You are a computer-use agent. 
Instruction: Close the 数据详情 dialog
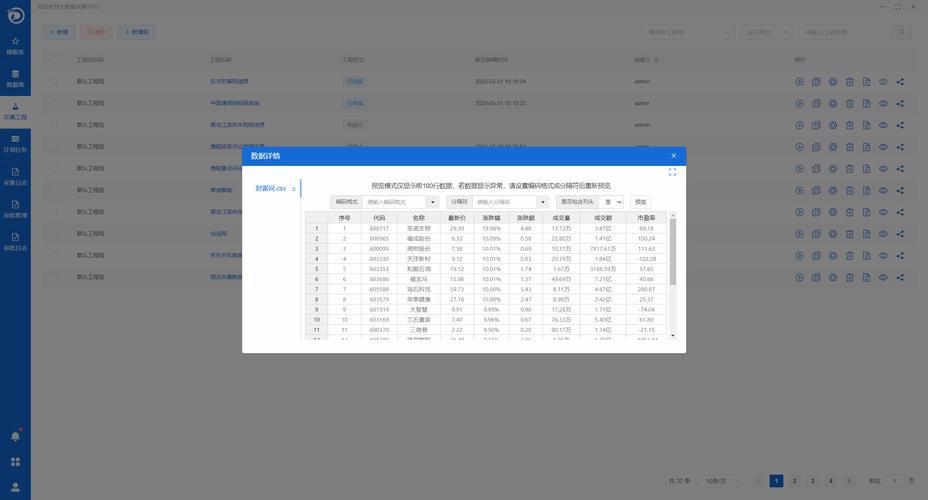pyautogui.click(x=673, y=156)
